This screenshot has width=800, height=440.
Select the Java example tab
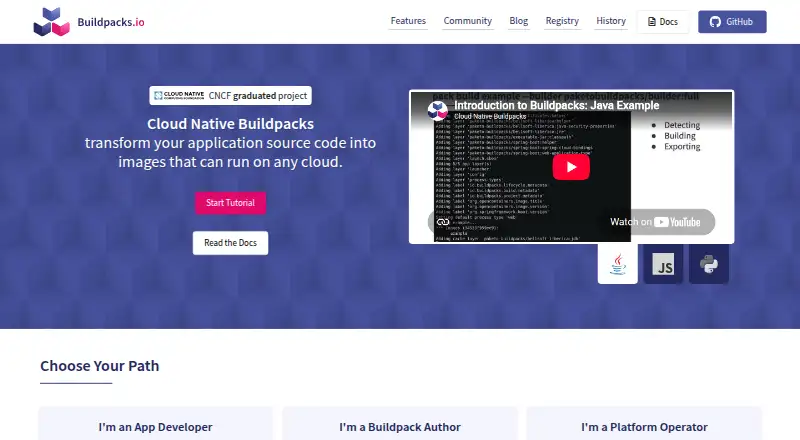click(618, 264)
